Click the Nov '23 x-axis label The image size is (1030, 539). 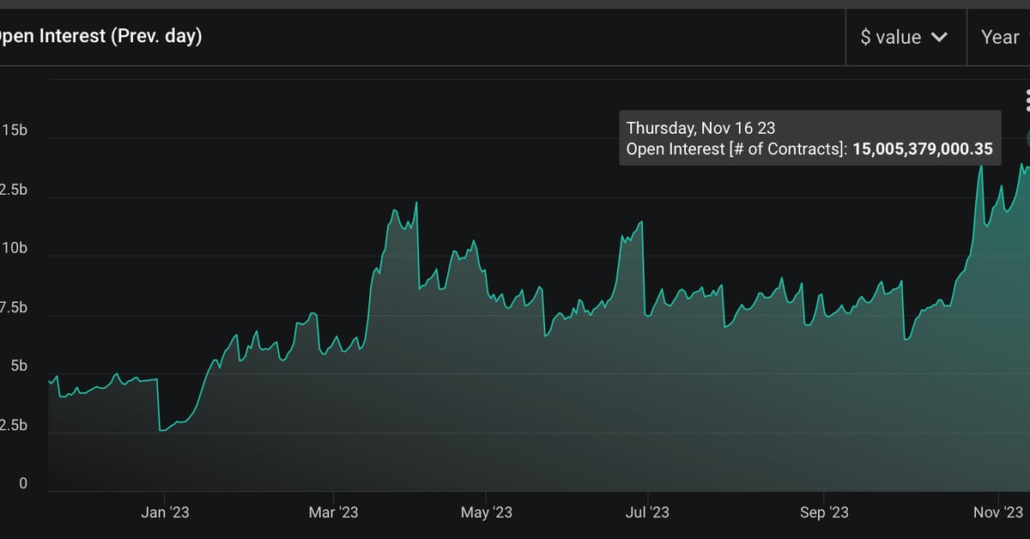tap(999, 512)
